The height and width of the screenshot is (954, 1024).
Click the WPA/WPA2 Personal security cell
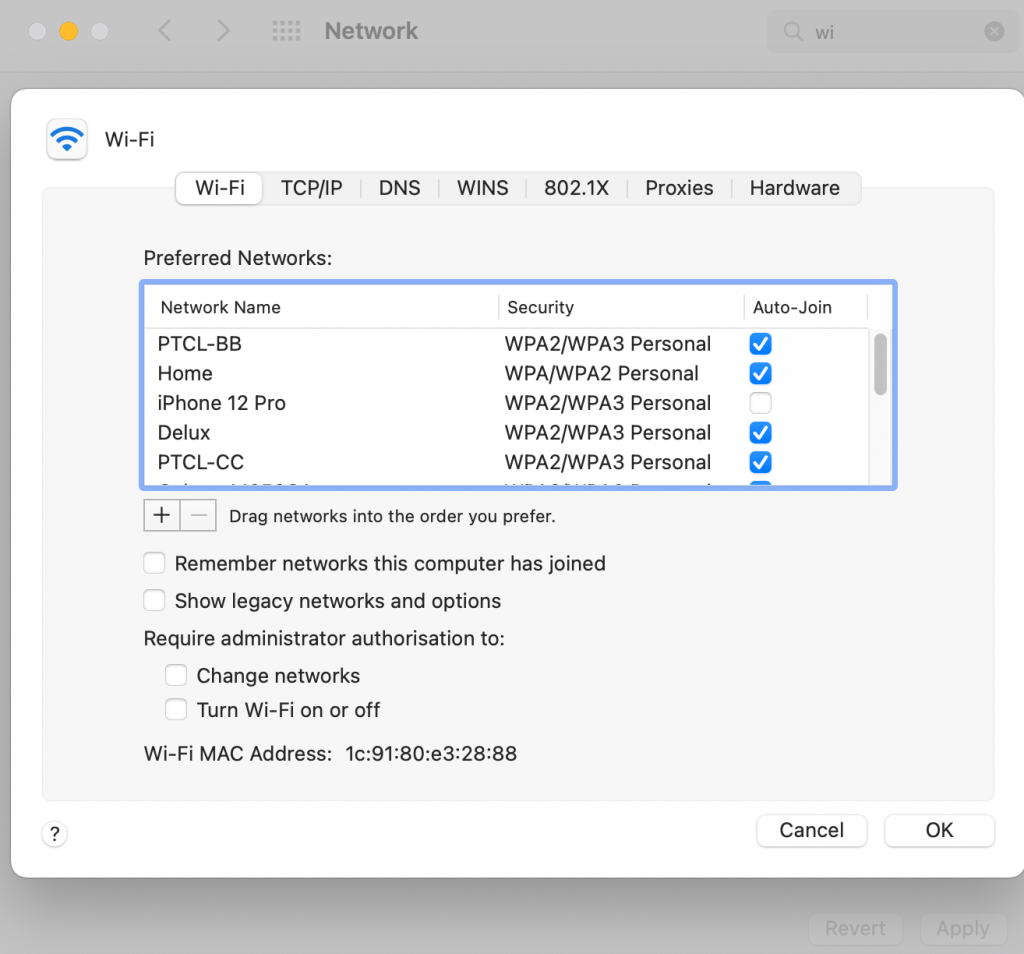(x=601, y=374)
